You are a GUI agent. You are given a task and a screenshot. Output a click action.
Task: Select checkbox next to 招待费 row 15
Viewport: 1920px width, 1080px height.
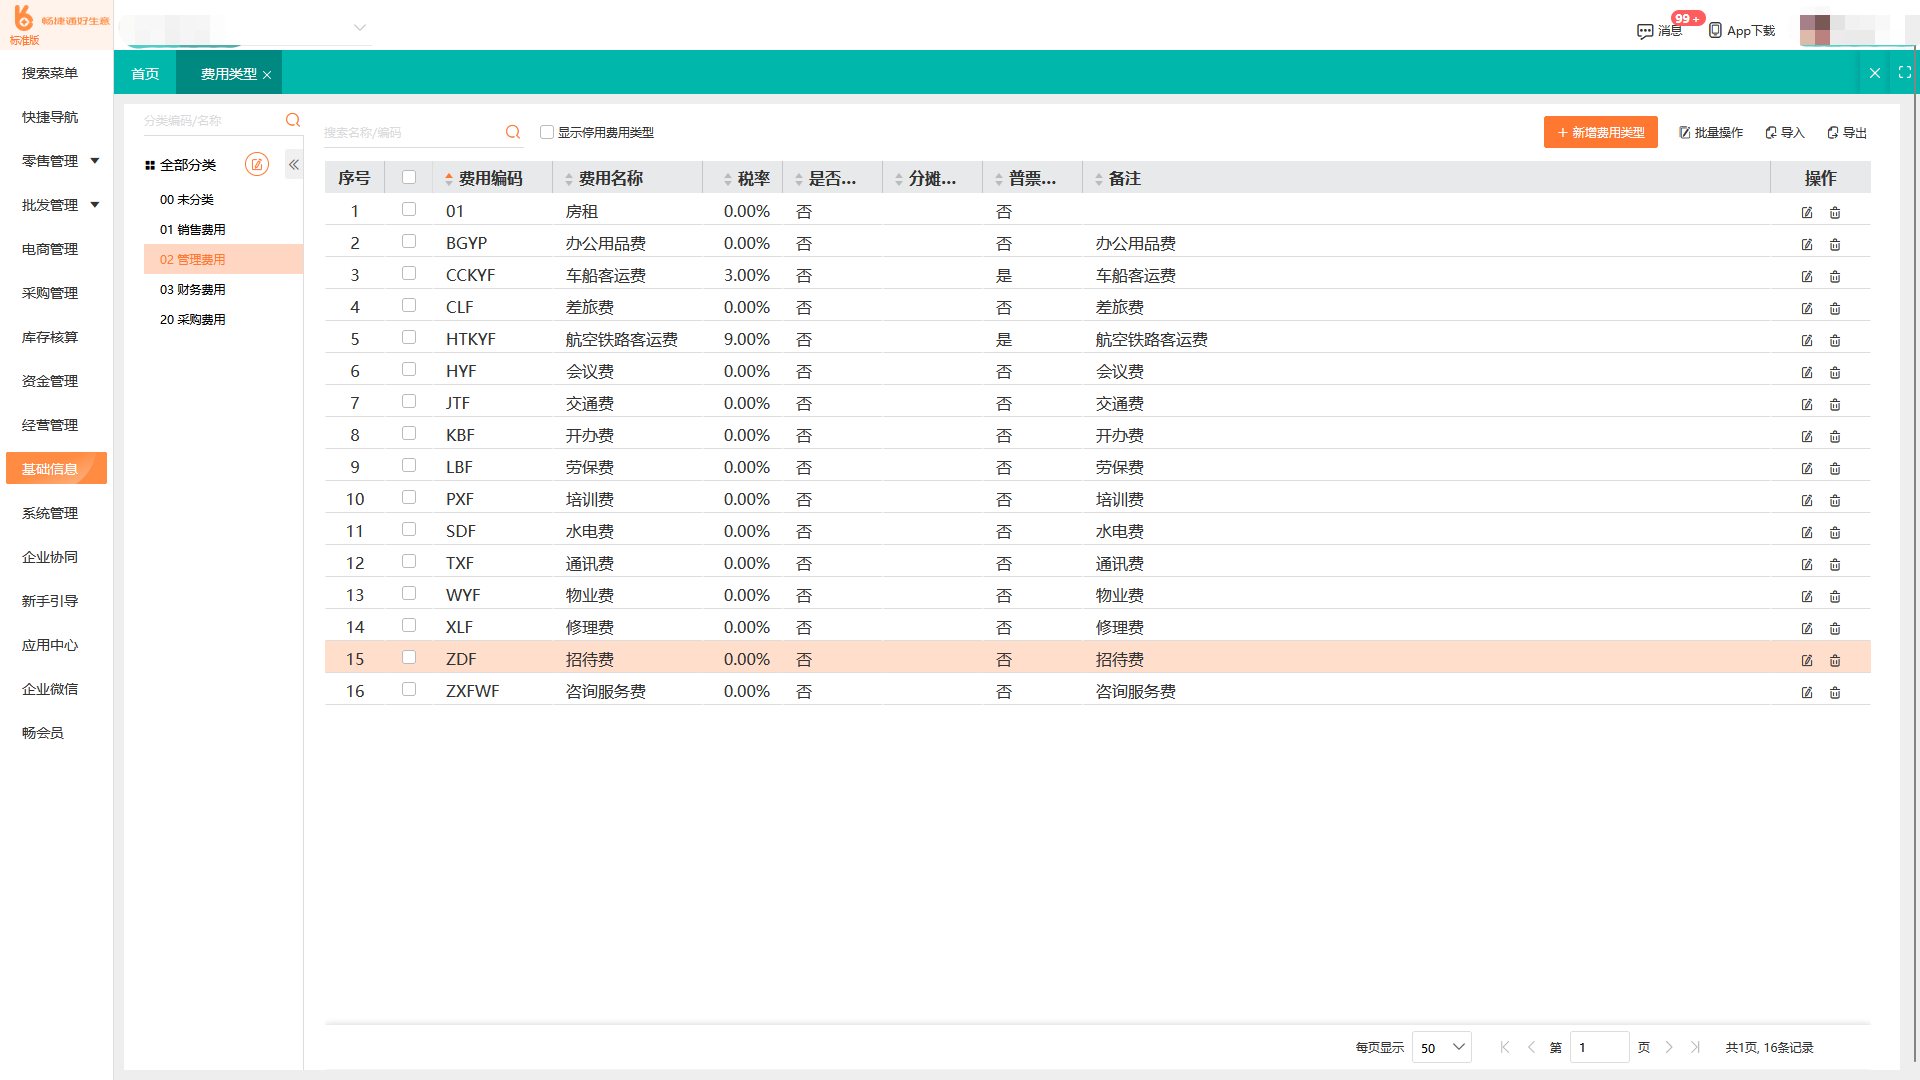409,658
